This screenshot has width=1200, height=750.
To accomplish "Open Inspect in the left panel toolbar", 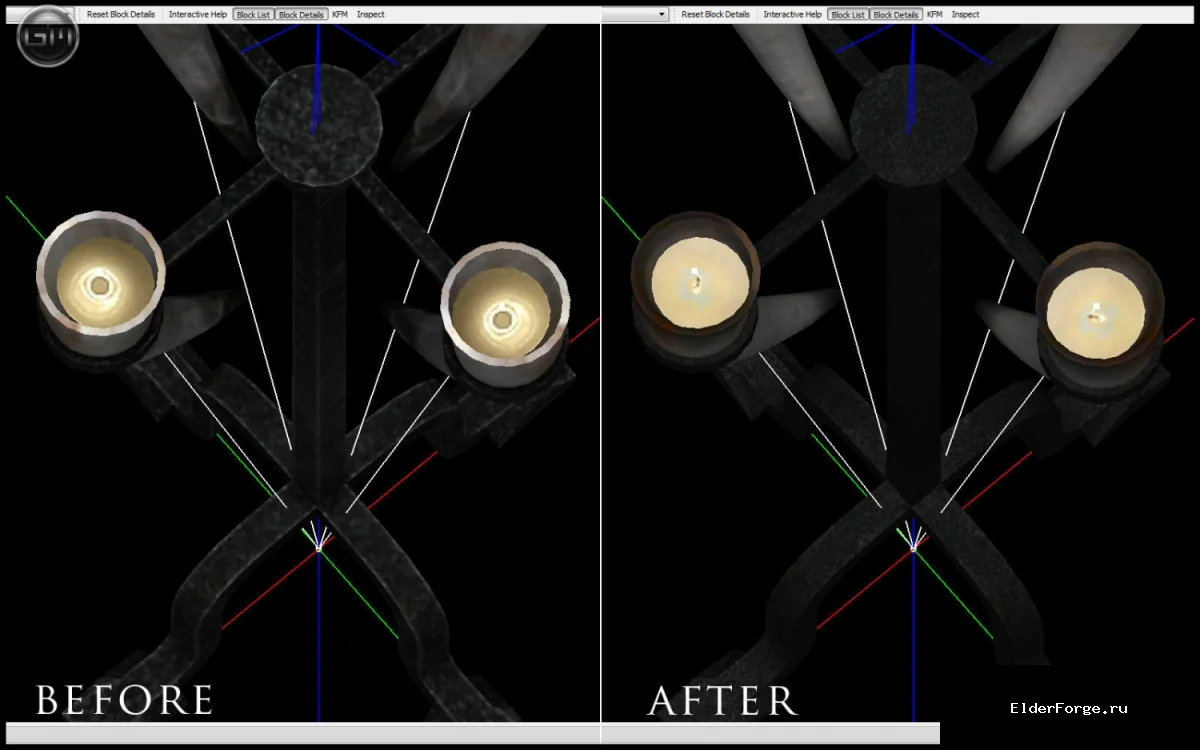I will click(370, 15).
